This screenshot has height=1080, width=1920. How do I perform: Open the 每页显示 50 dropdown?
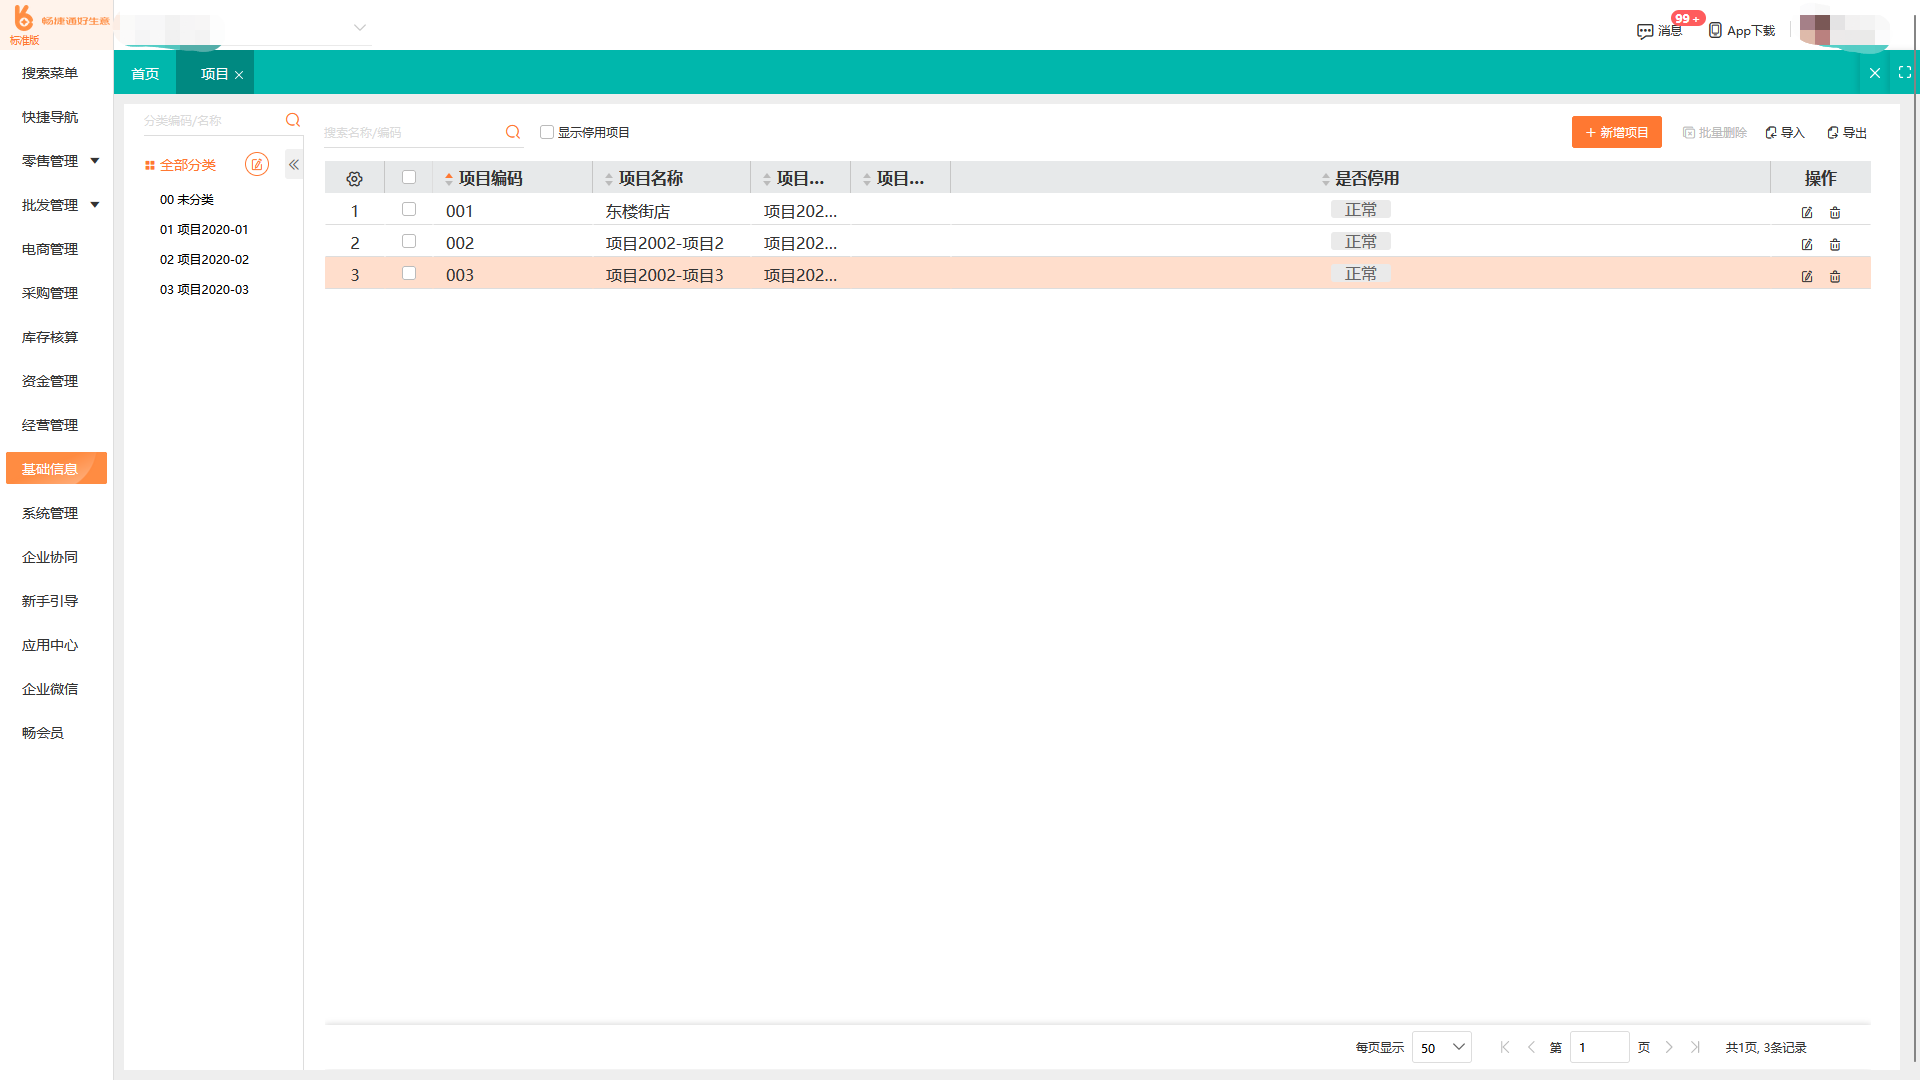tap(1440, 1047)
